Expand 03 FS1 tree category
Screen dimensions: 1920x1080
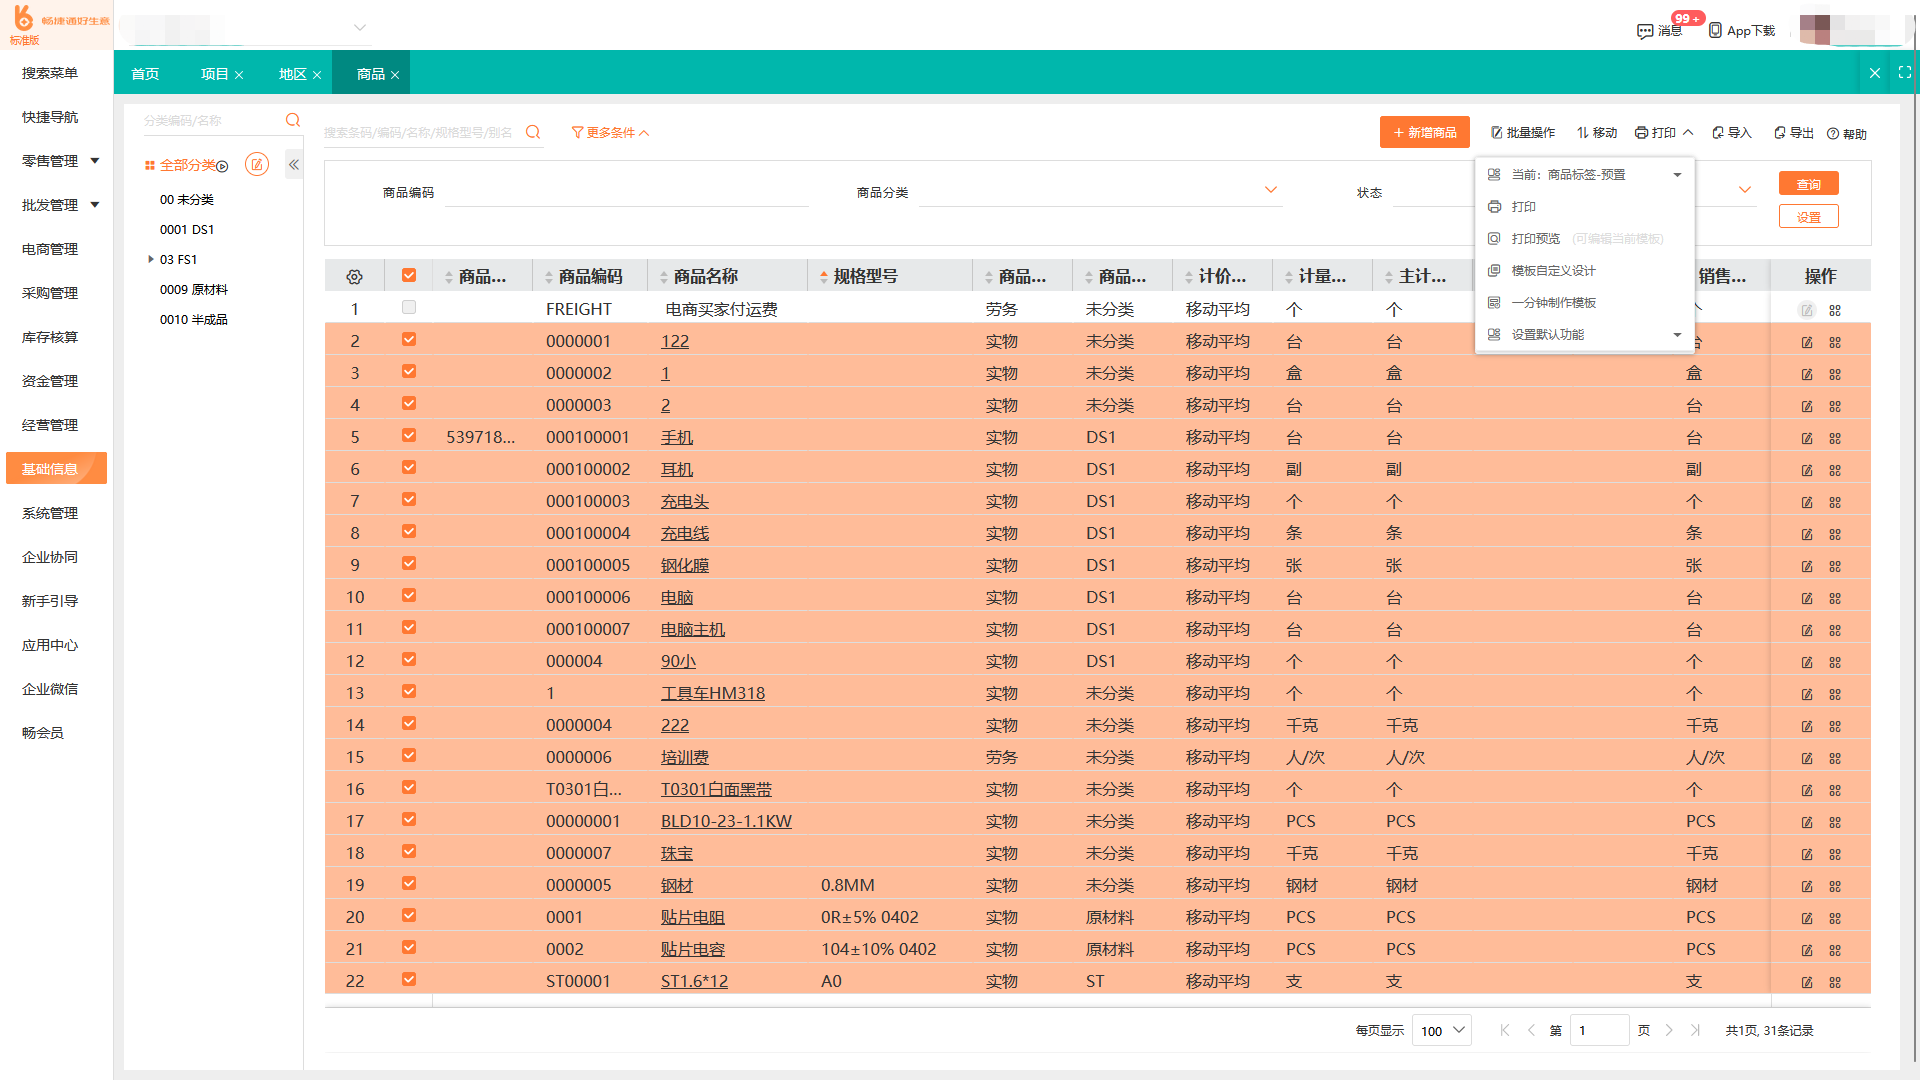148,258
